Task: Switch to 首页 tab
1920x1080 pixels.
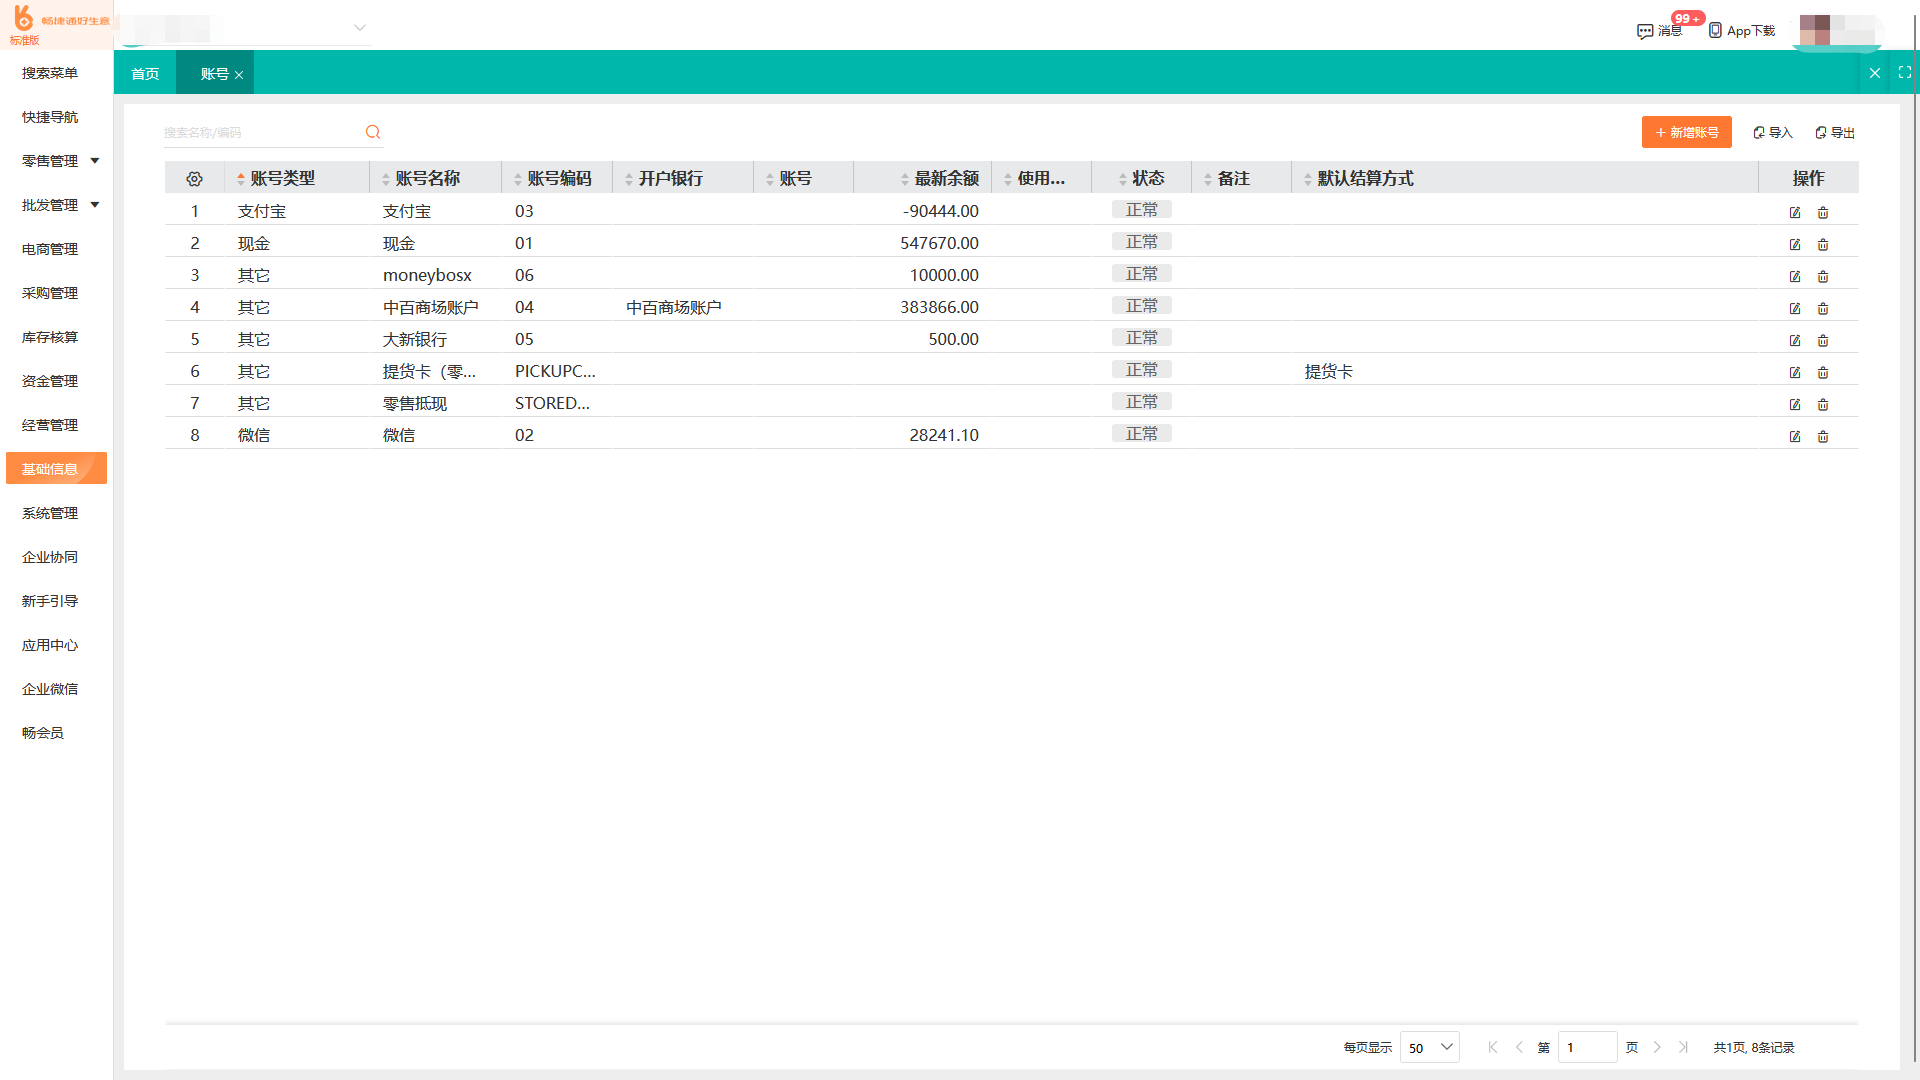Action: coord(145,74)
